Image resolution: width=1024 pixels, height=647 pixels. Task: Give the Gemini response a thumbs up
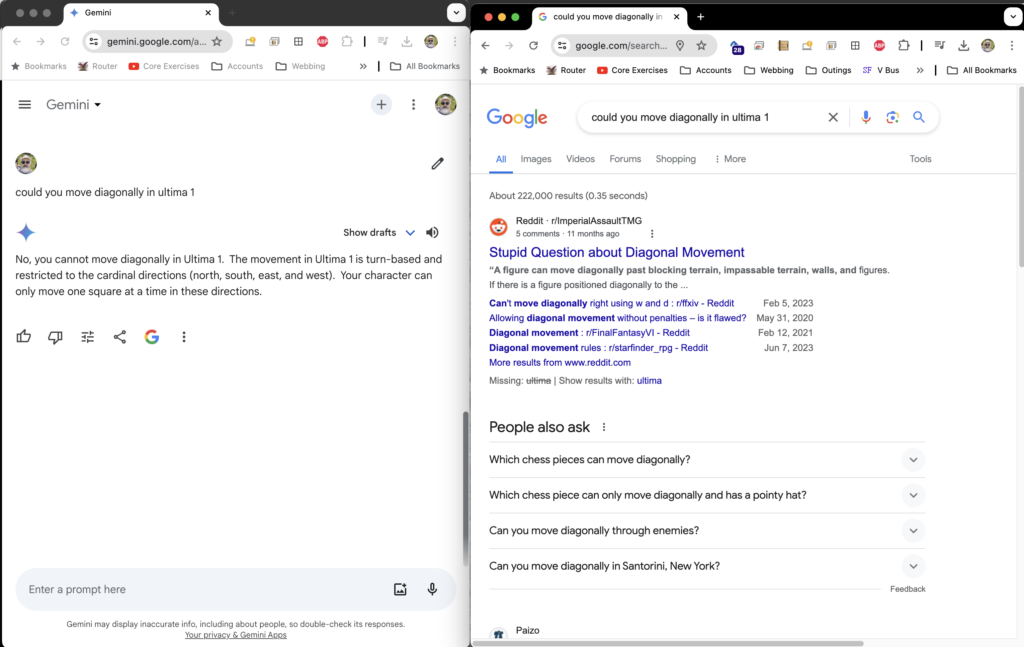point(23,337)
